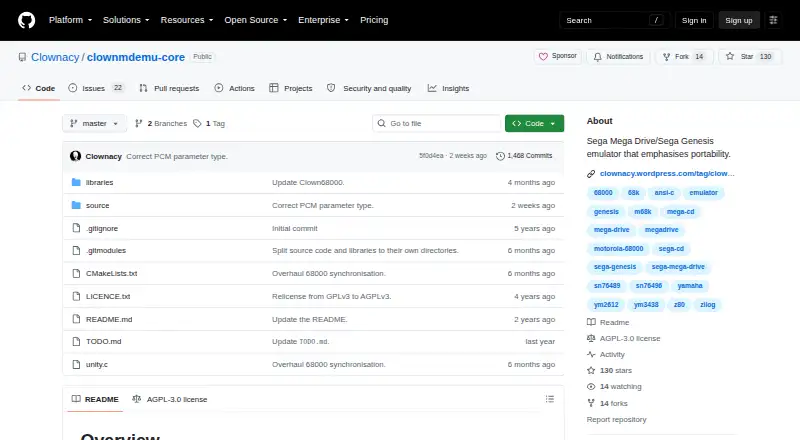Expand the Open Source menu
Image resolution: width=800 pixels, height=440 pixels.
click(x=256, y=20)
